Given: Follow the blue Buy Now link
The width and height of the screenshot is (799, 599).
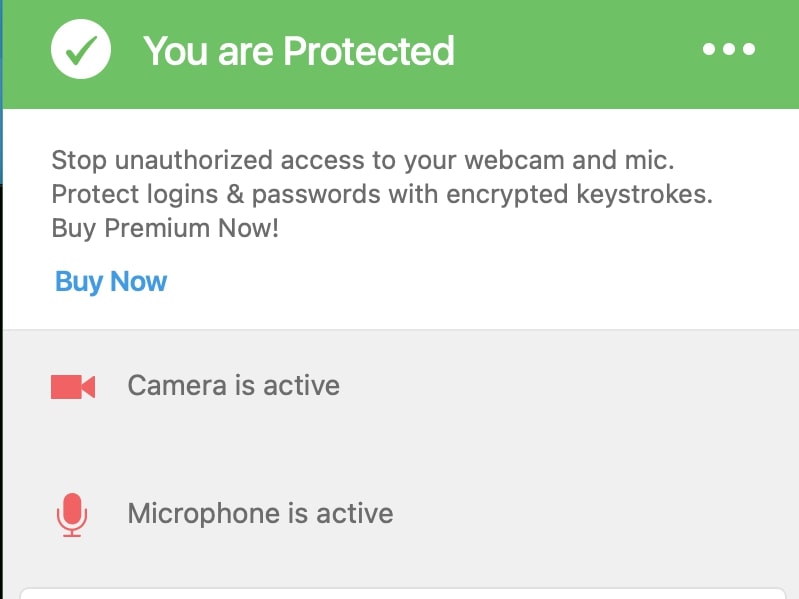Looking at the screenshot, I should [x=111, y=281].
